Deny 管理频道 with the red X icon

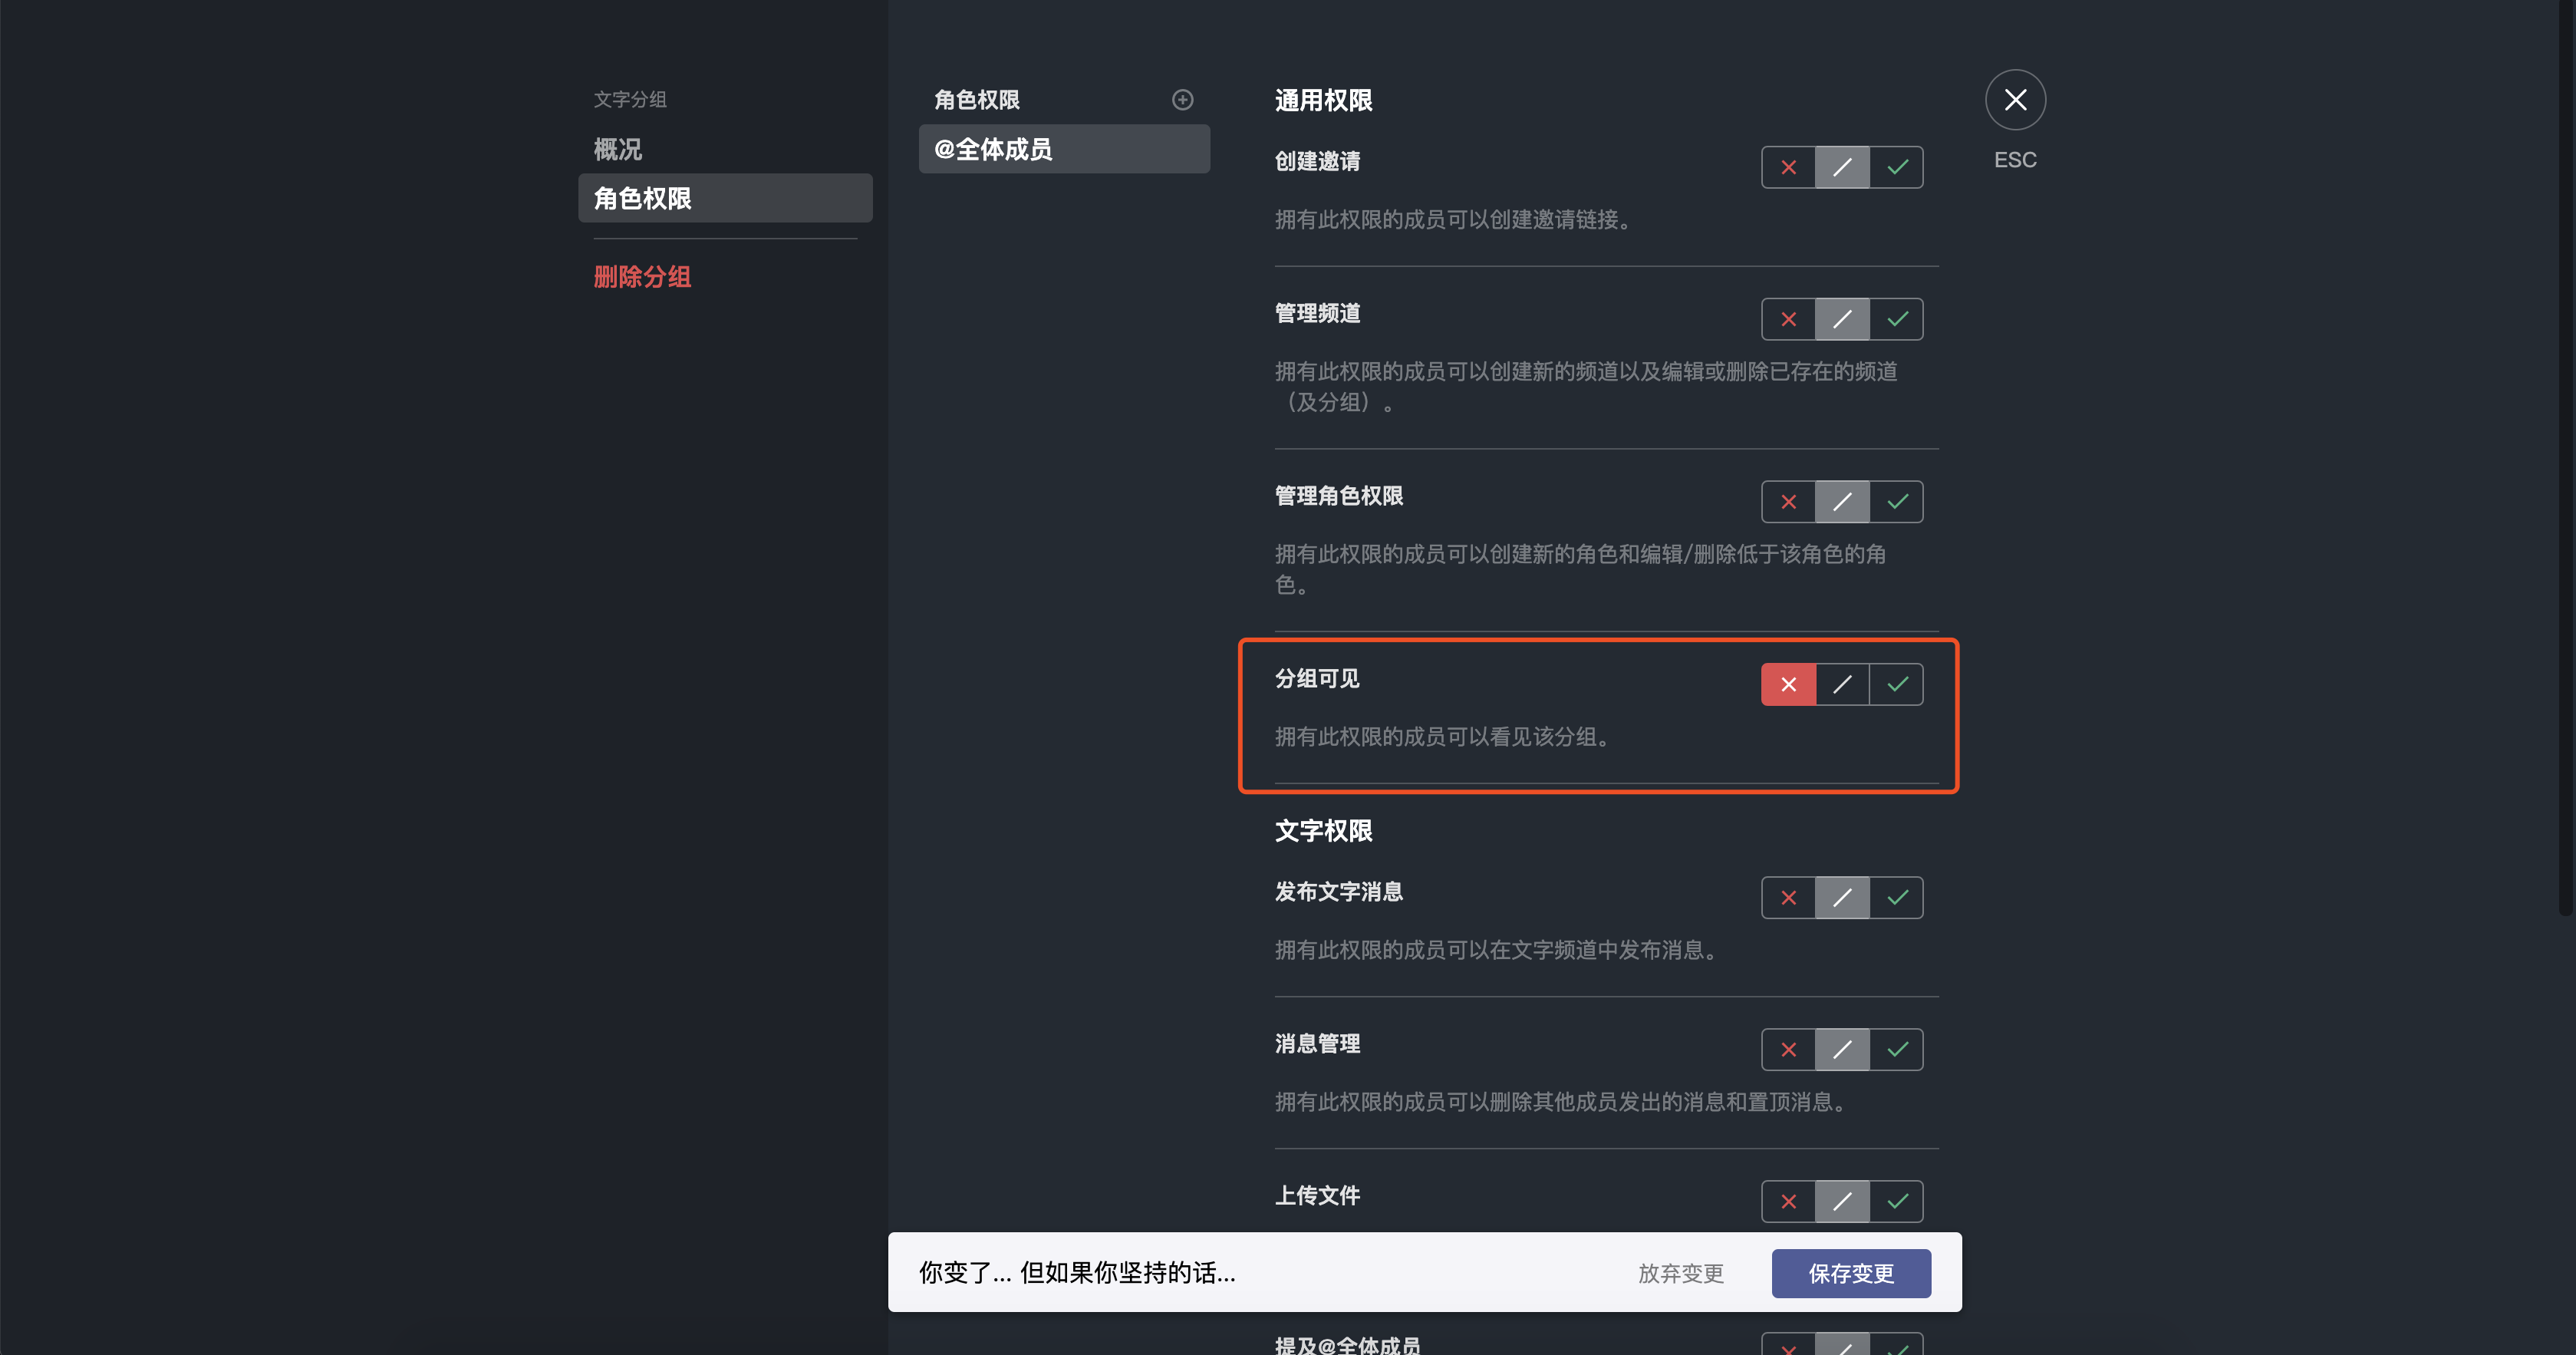1788,319
